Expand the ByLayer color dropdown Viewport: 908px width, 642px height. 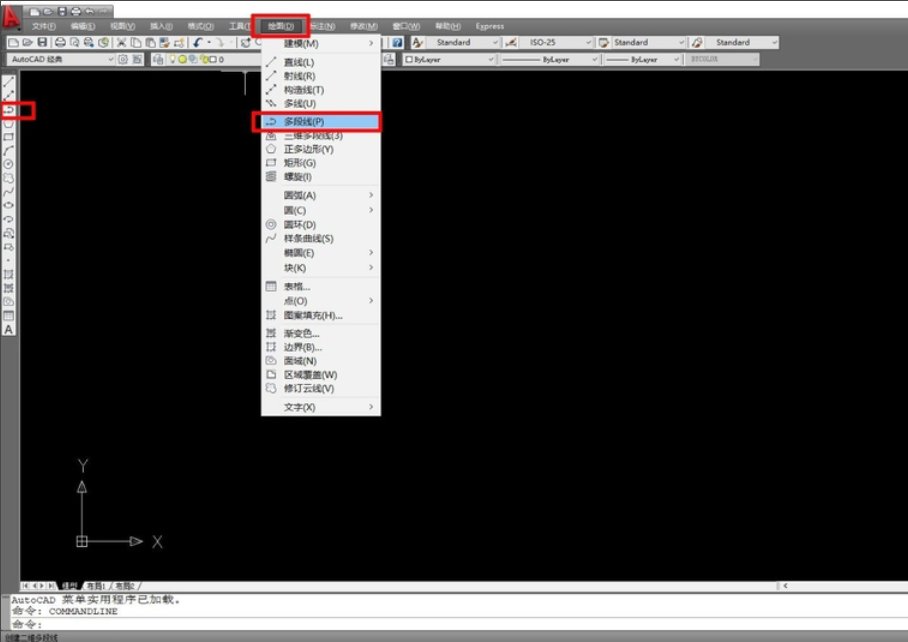pos(450,60)
